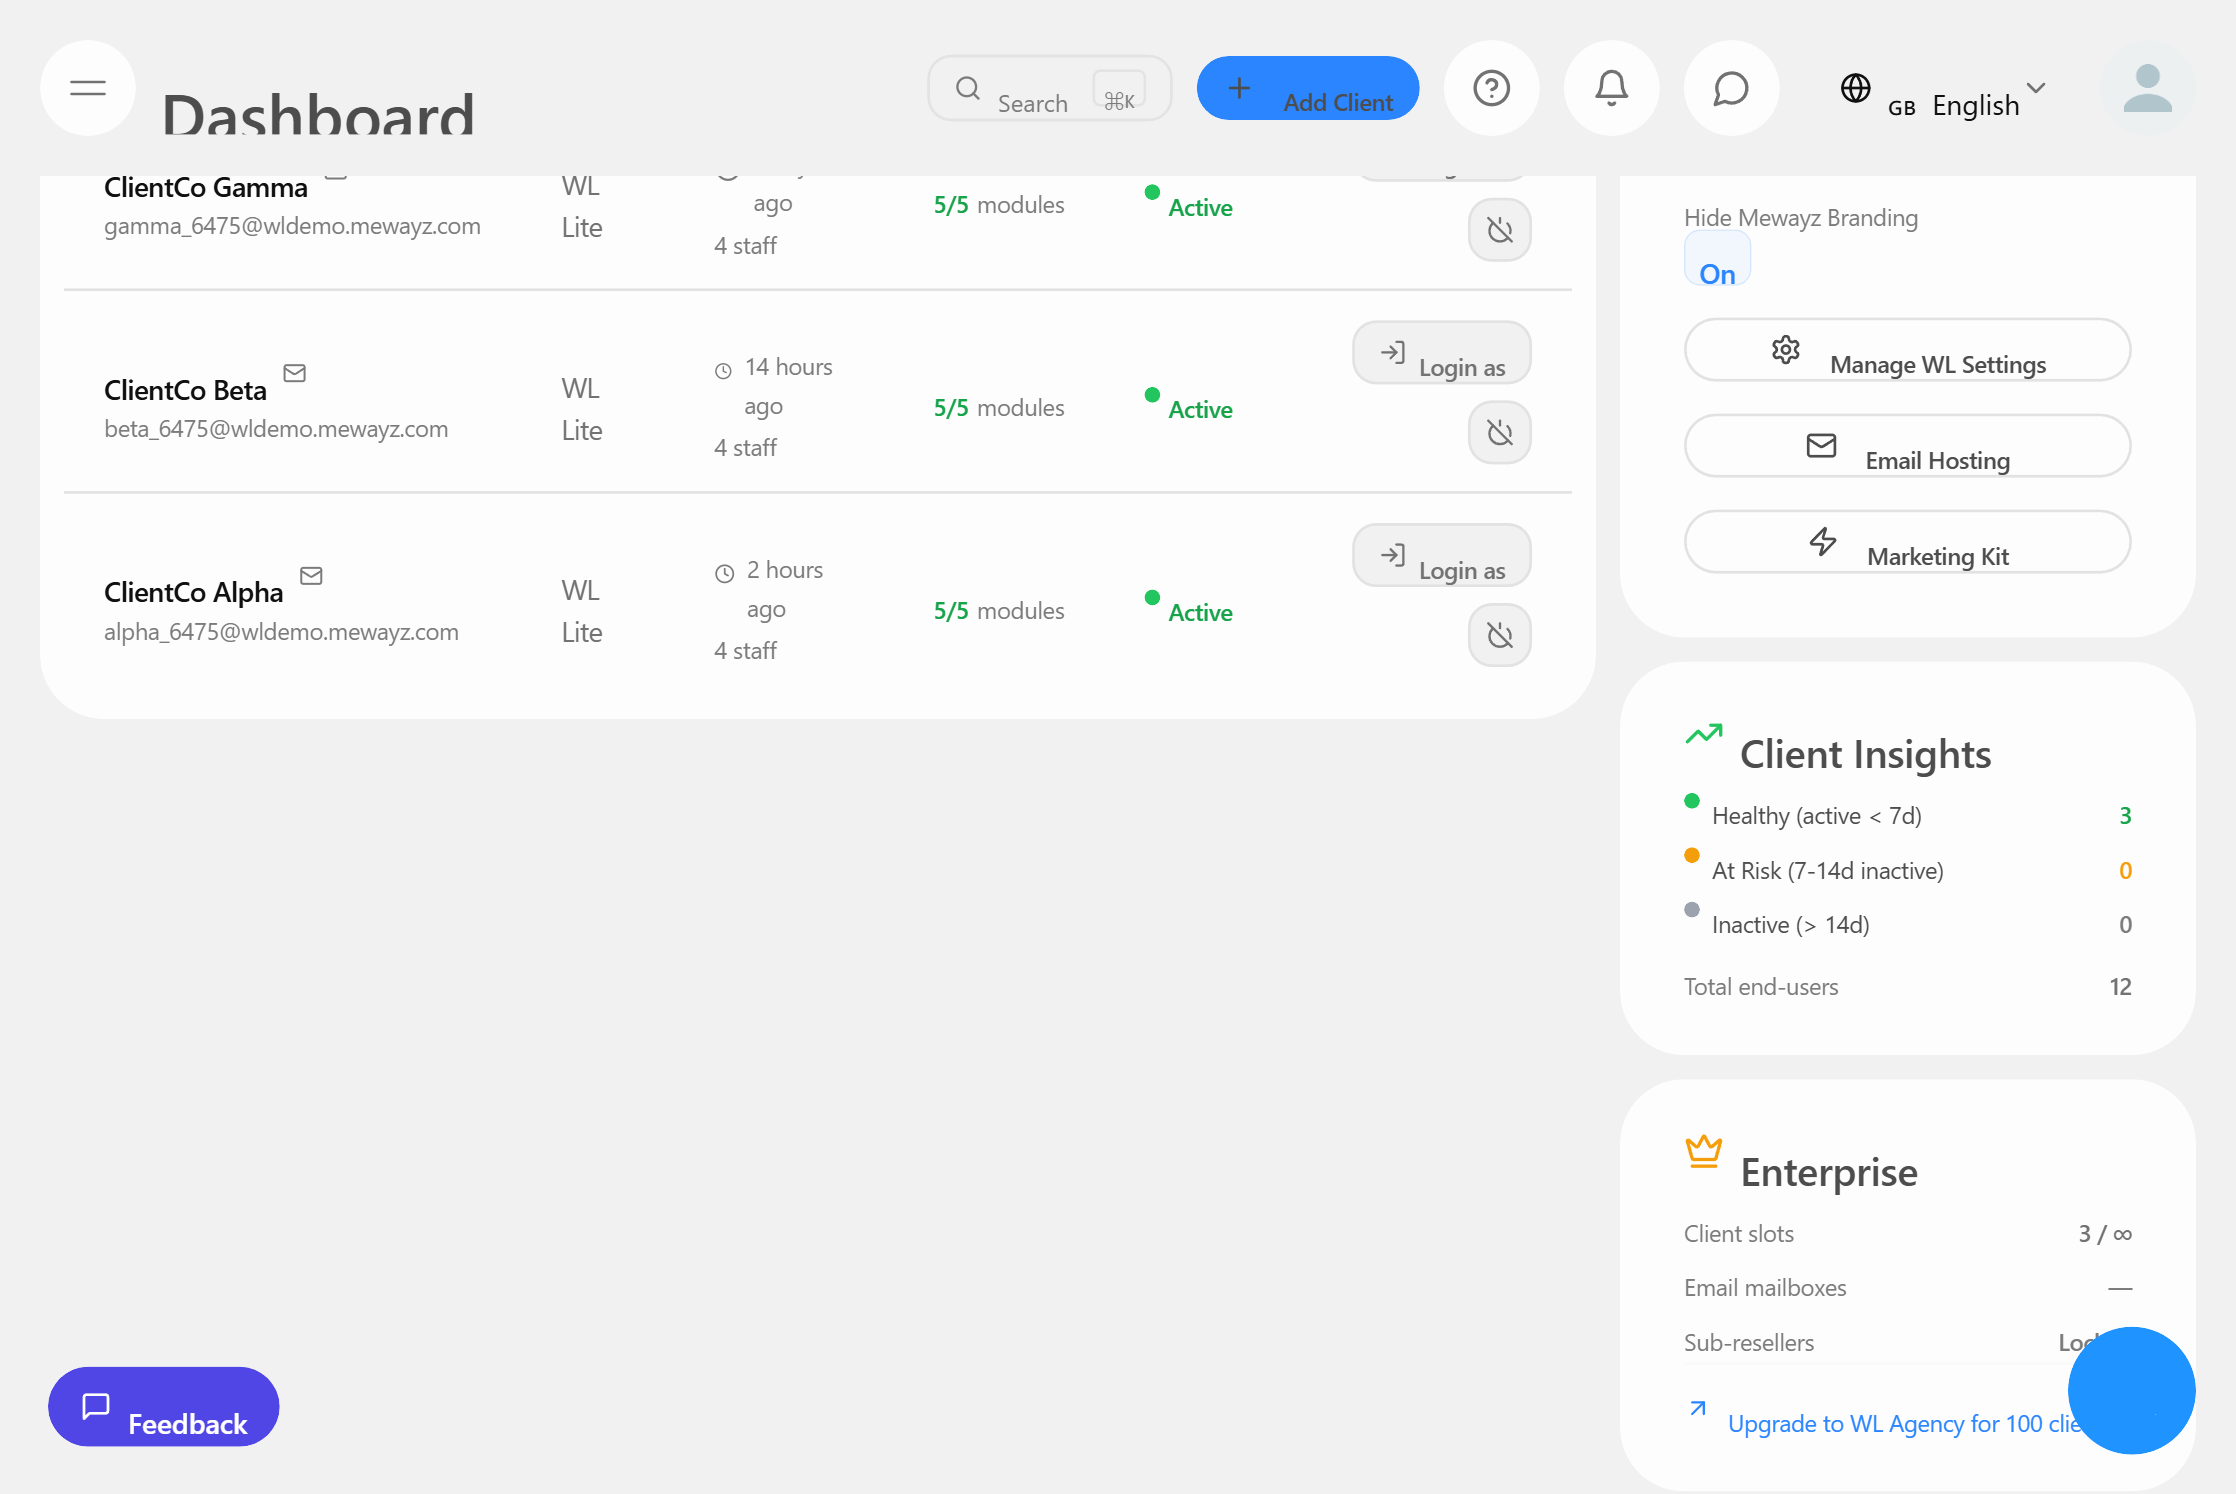
Task: Open Manage WL Settings
Action: [1906, 351]
